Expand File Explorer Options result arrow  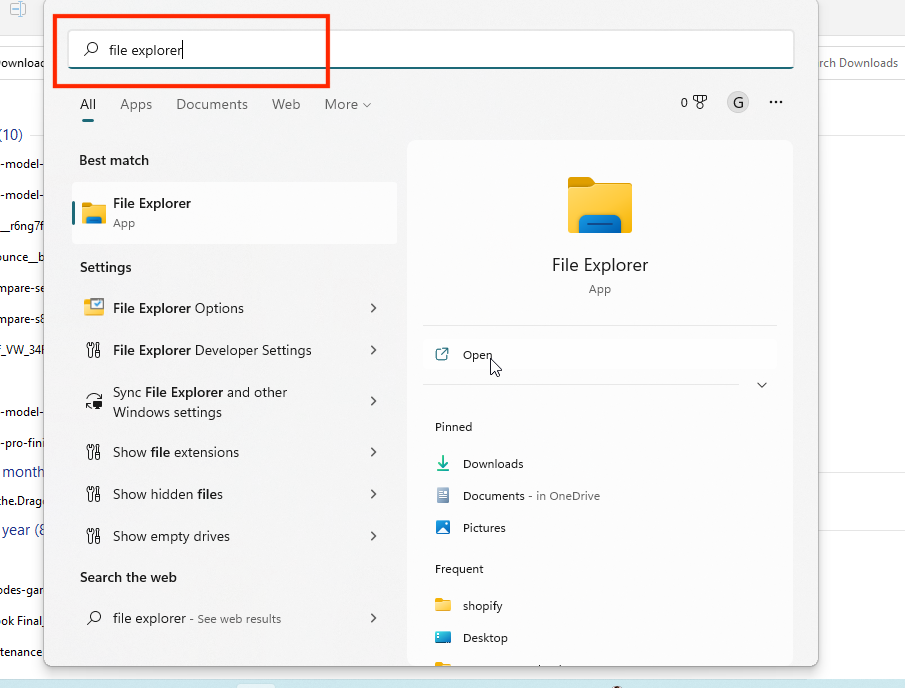tap(373, 308)
